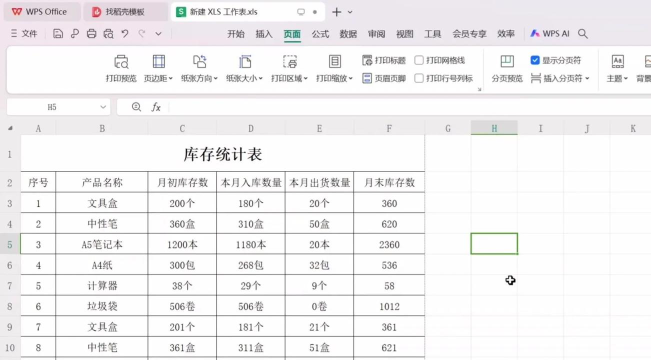Open the quick access toolbar more chevron
Viewport: 651px width, 360px height.
(x=158, y=34)
